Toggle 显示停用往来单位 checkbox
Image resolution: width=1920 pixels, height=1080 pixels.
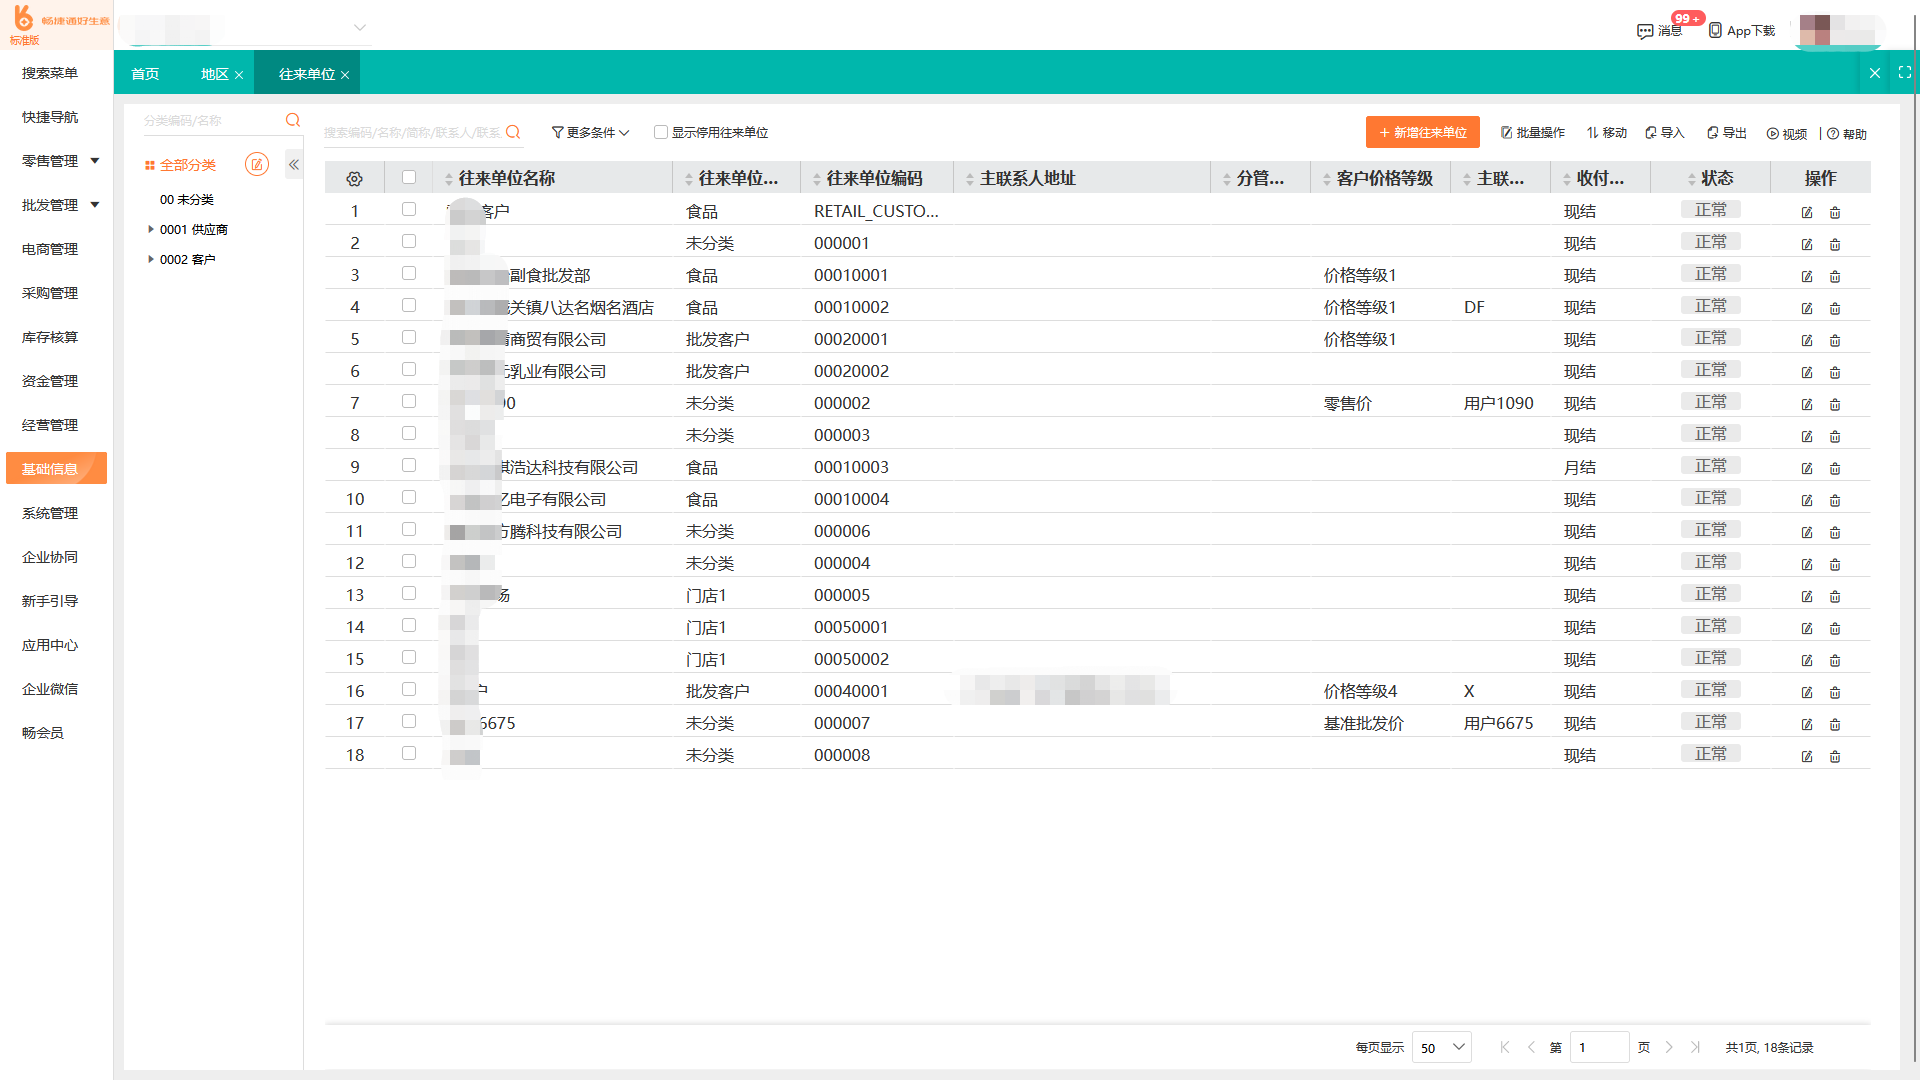[x=662, y=132]
